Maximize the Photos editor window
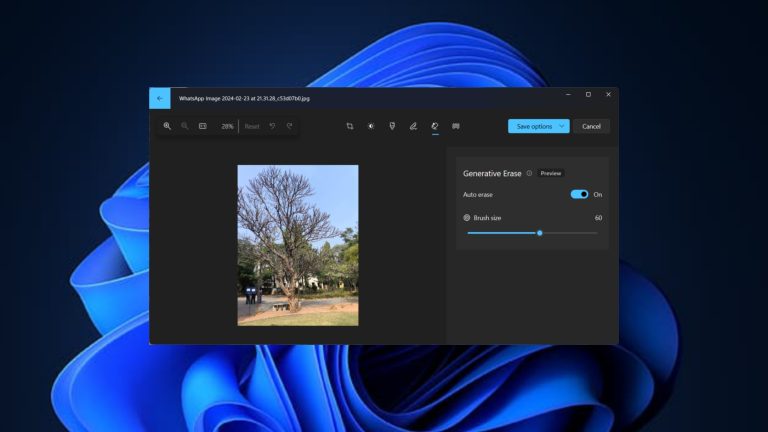 (x=588, y=95)
